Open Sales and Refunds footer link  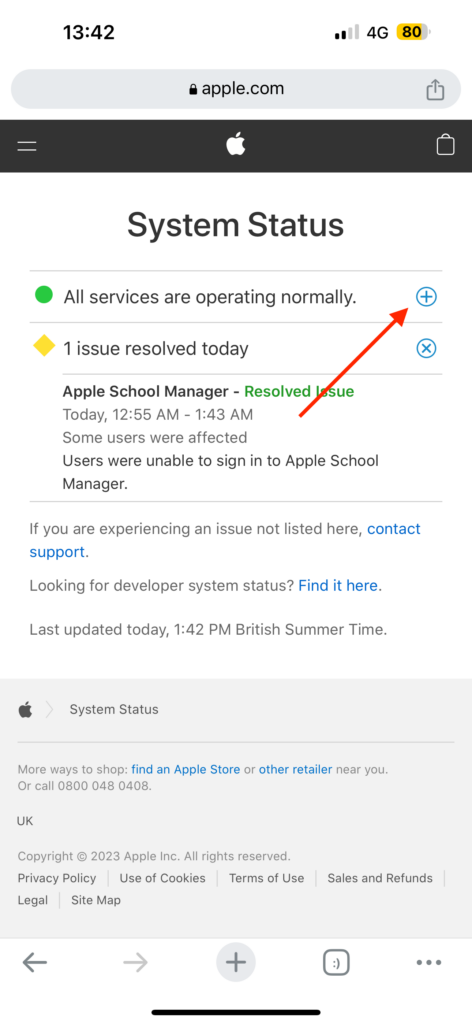coord(380,878)
